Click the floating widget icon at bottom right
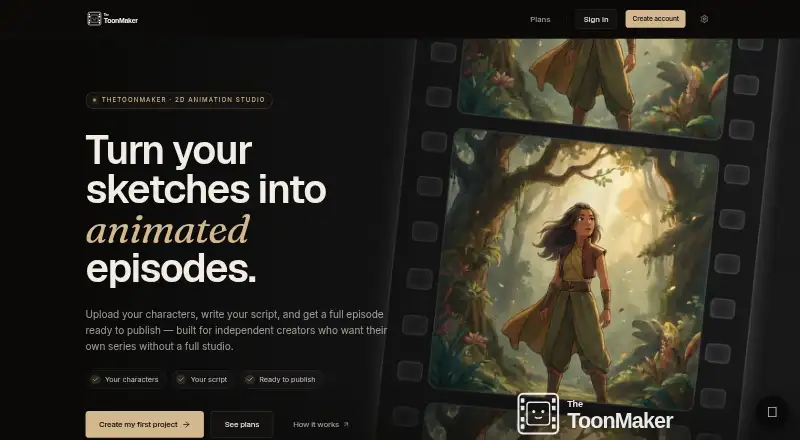The height and width of the screenshot is (440, 800). click(772, 412)
